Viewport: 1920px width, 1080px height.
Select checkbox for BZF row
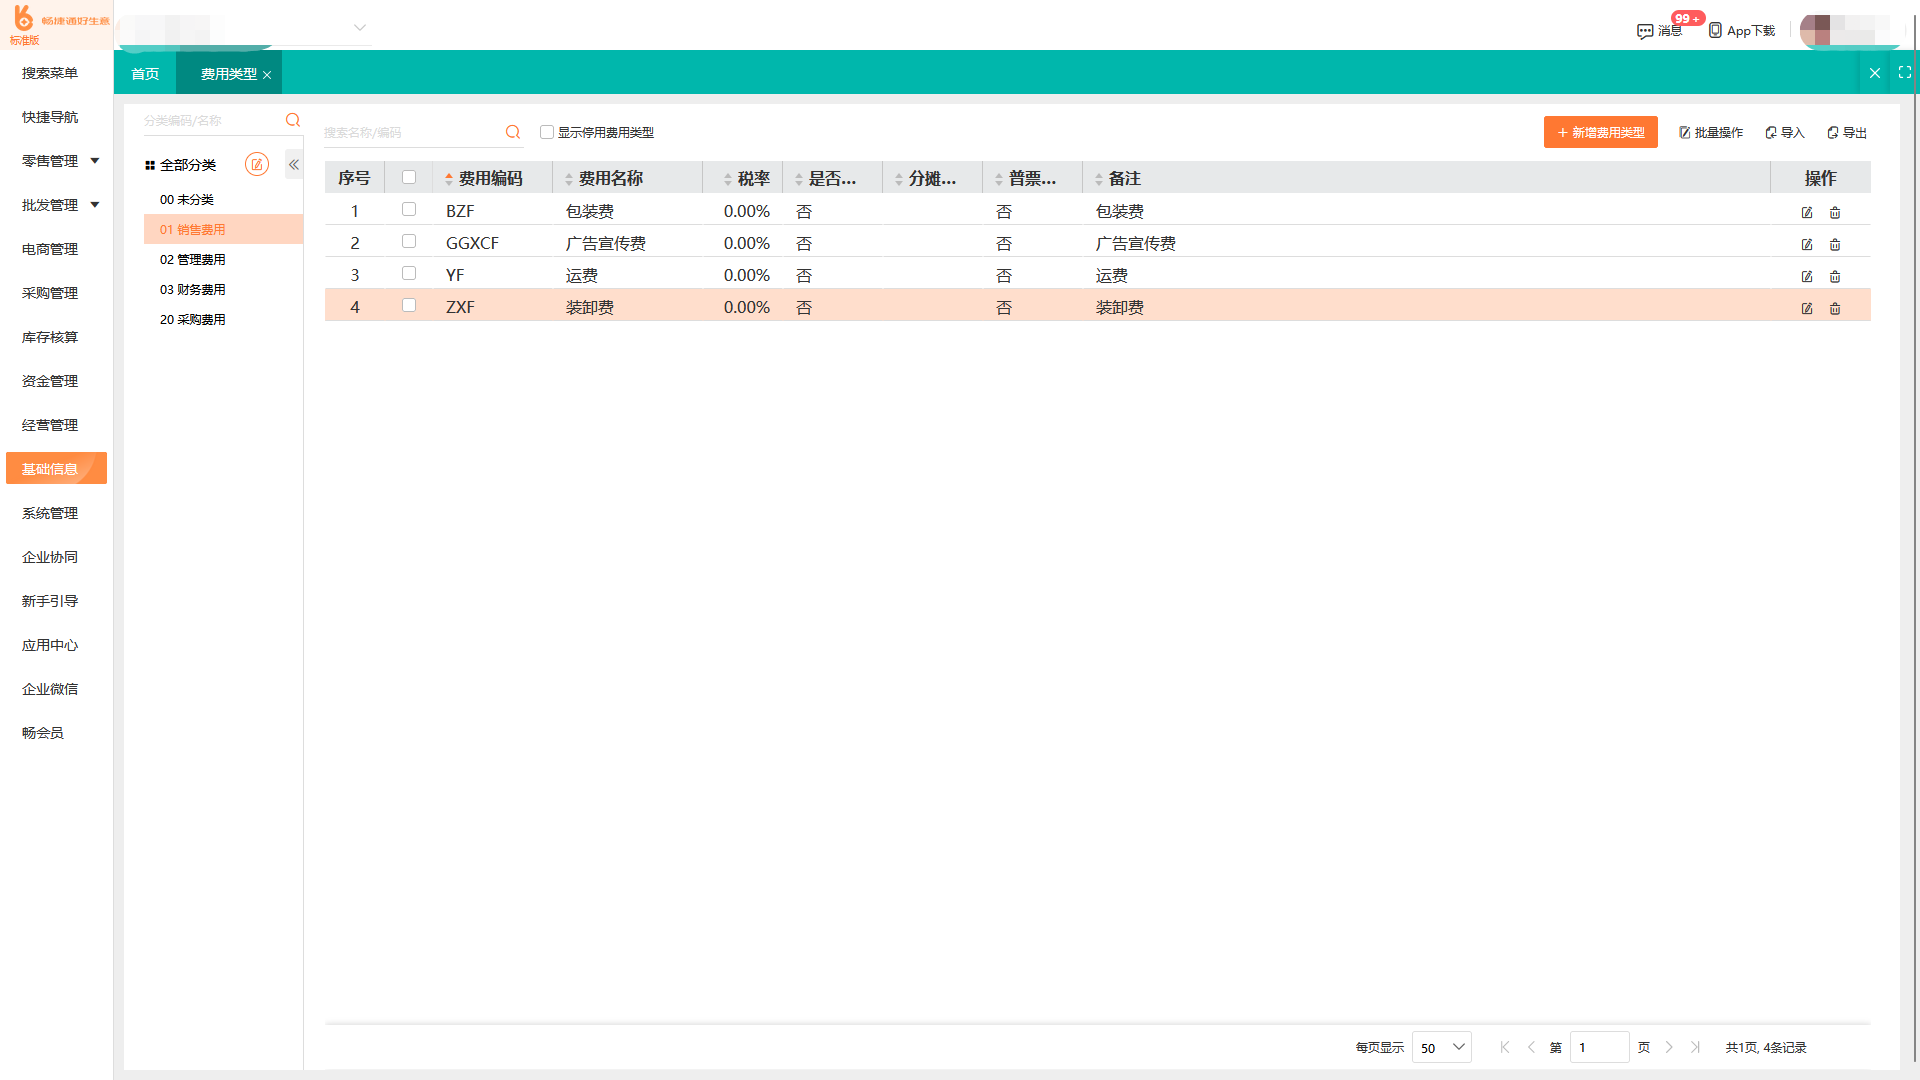pos(409,210)
